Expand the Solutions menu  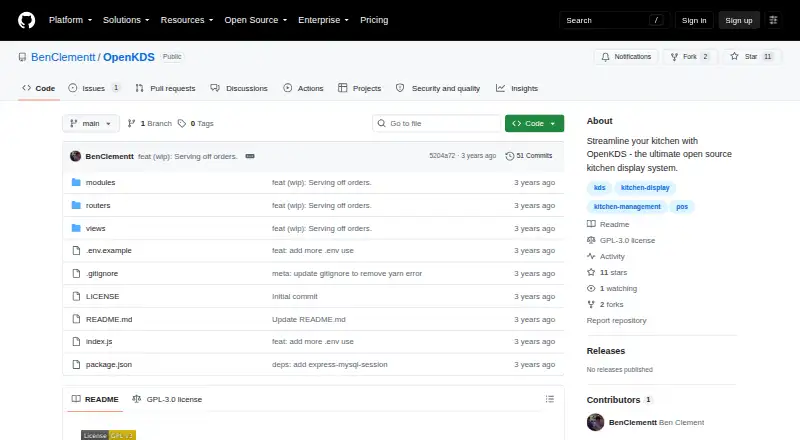tap(126, 20)
